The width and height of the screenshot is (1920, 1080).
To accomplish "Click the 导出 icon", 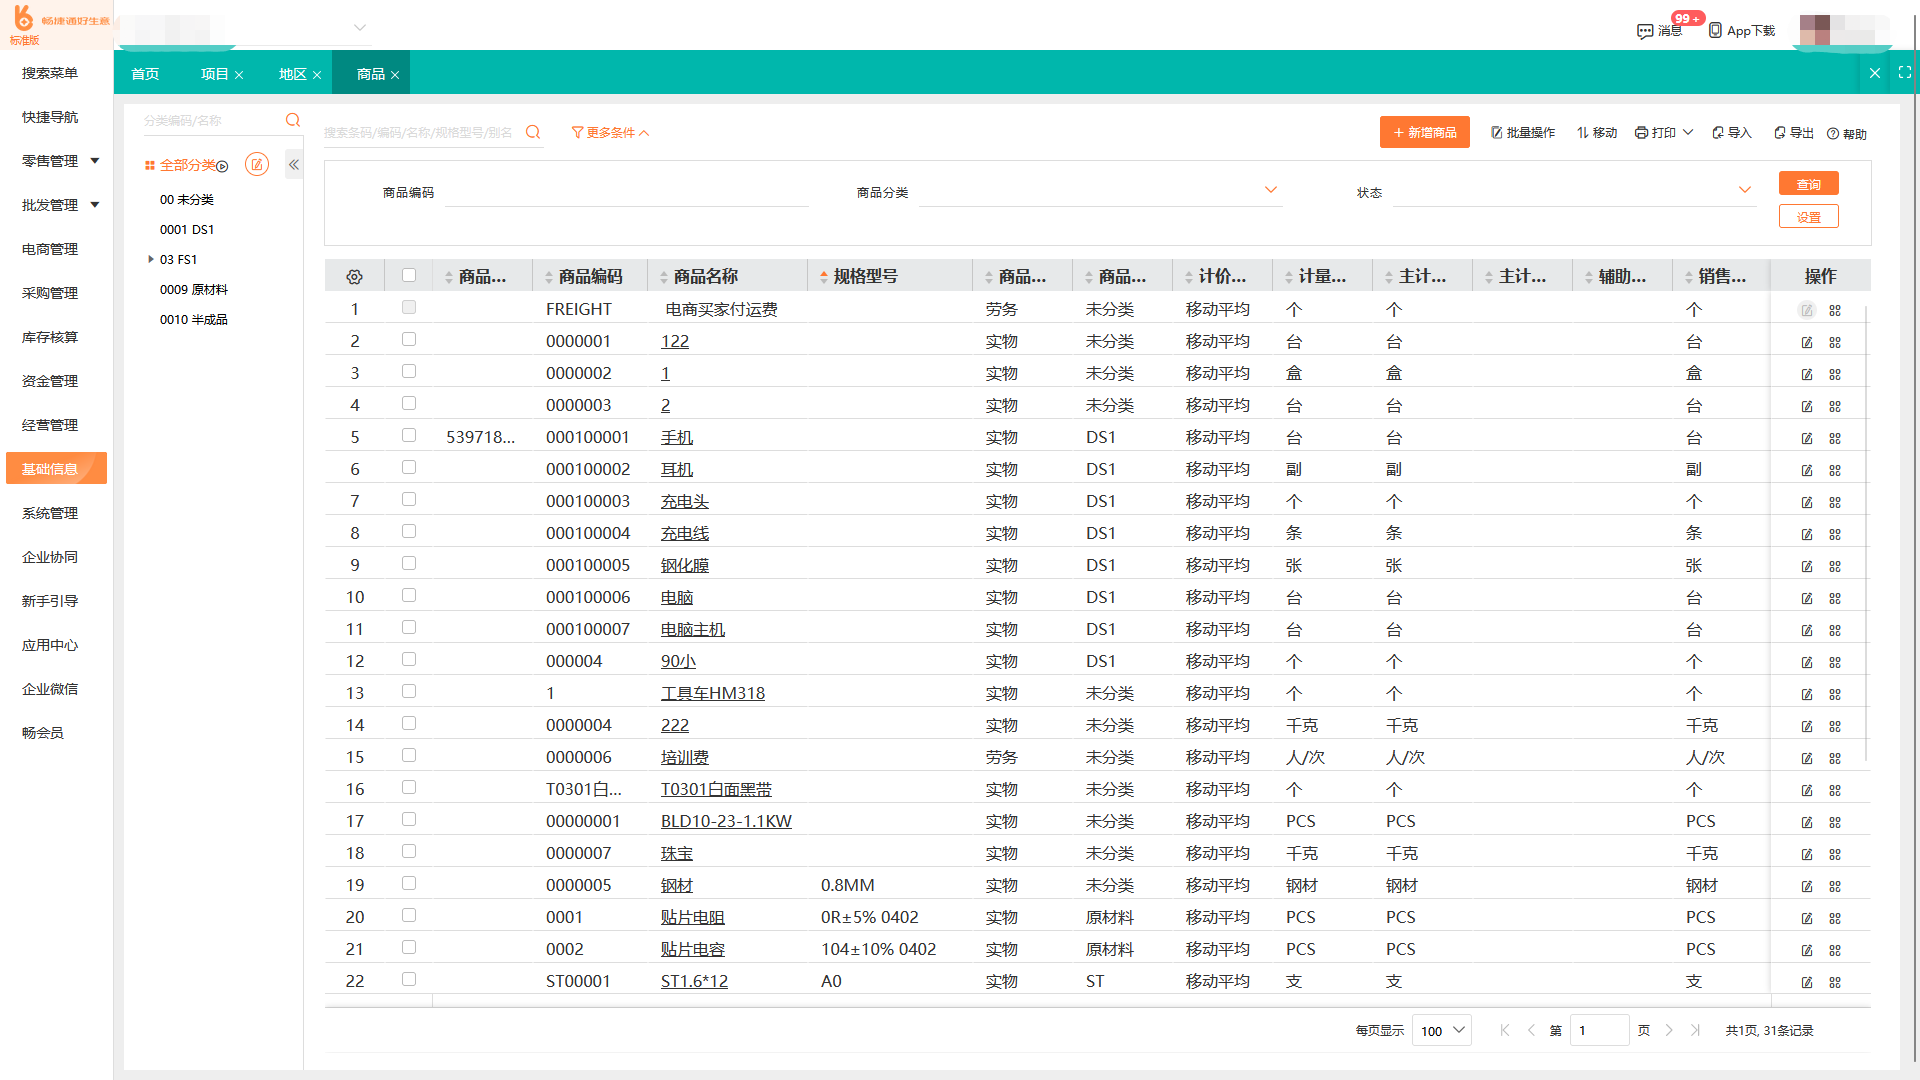I will click(1779, 132).
